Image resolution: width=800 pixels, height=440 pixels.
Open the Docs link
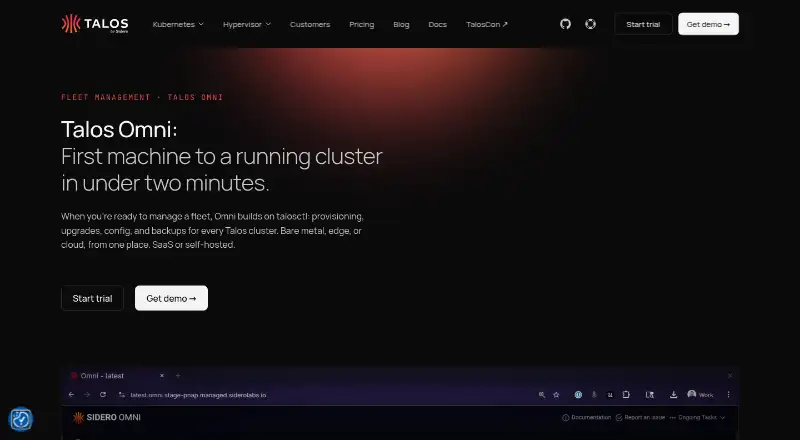click(x=437, y=25)
